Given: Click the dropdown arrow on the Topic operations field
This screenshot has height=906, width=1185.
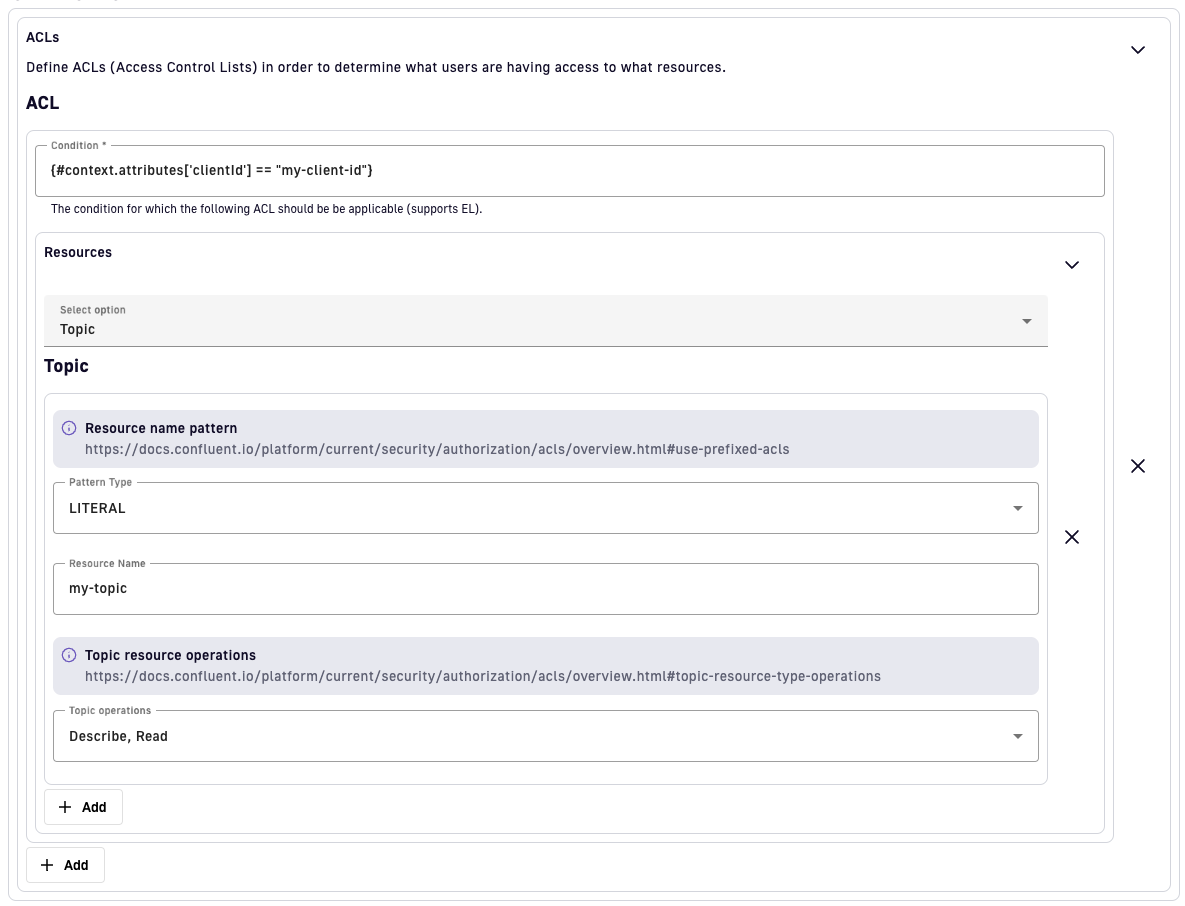Looking at the screenshot, I should [x=1017, y=736].
